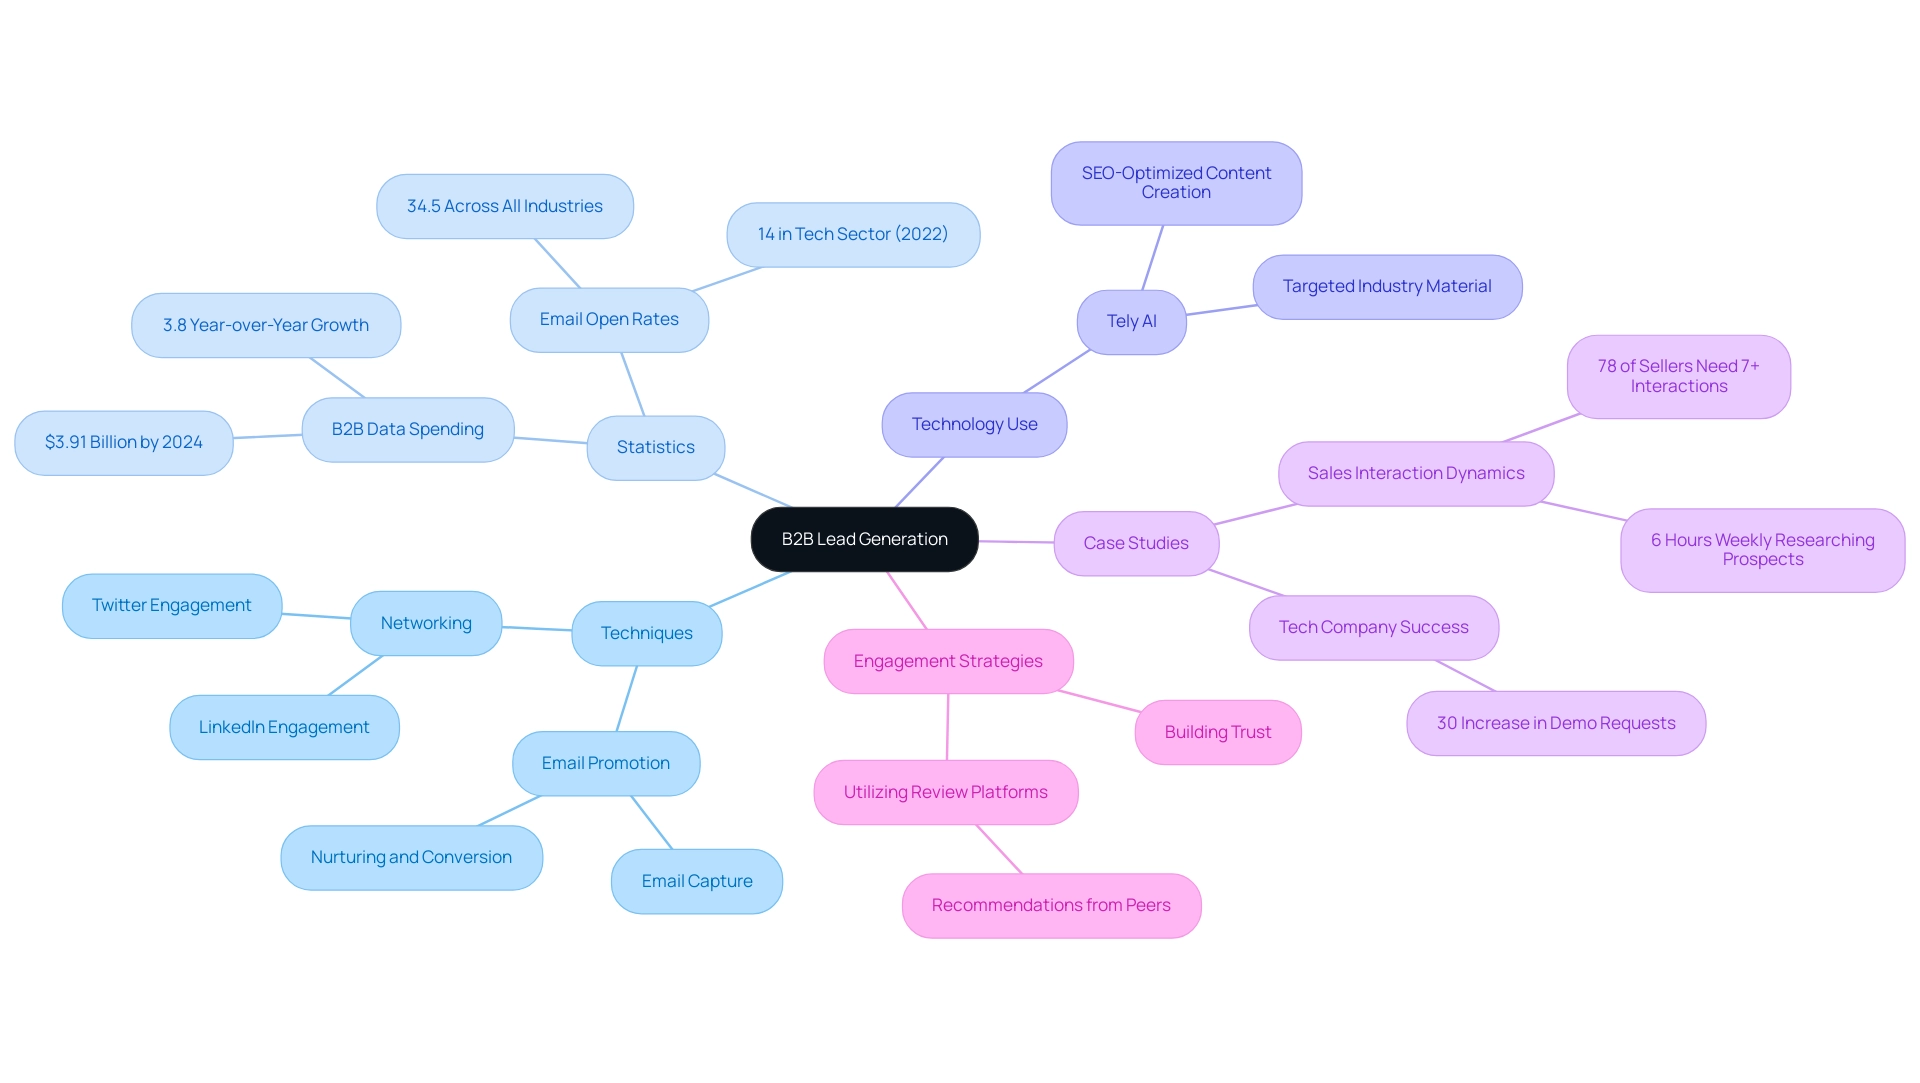Click the Tely AI sub-node
1920x1083 pixels.
pos(1127,321)
